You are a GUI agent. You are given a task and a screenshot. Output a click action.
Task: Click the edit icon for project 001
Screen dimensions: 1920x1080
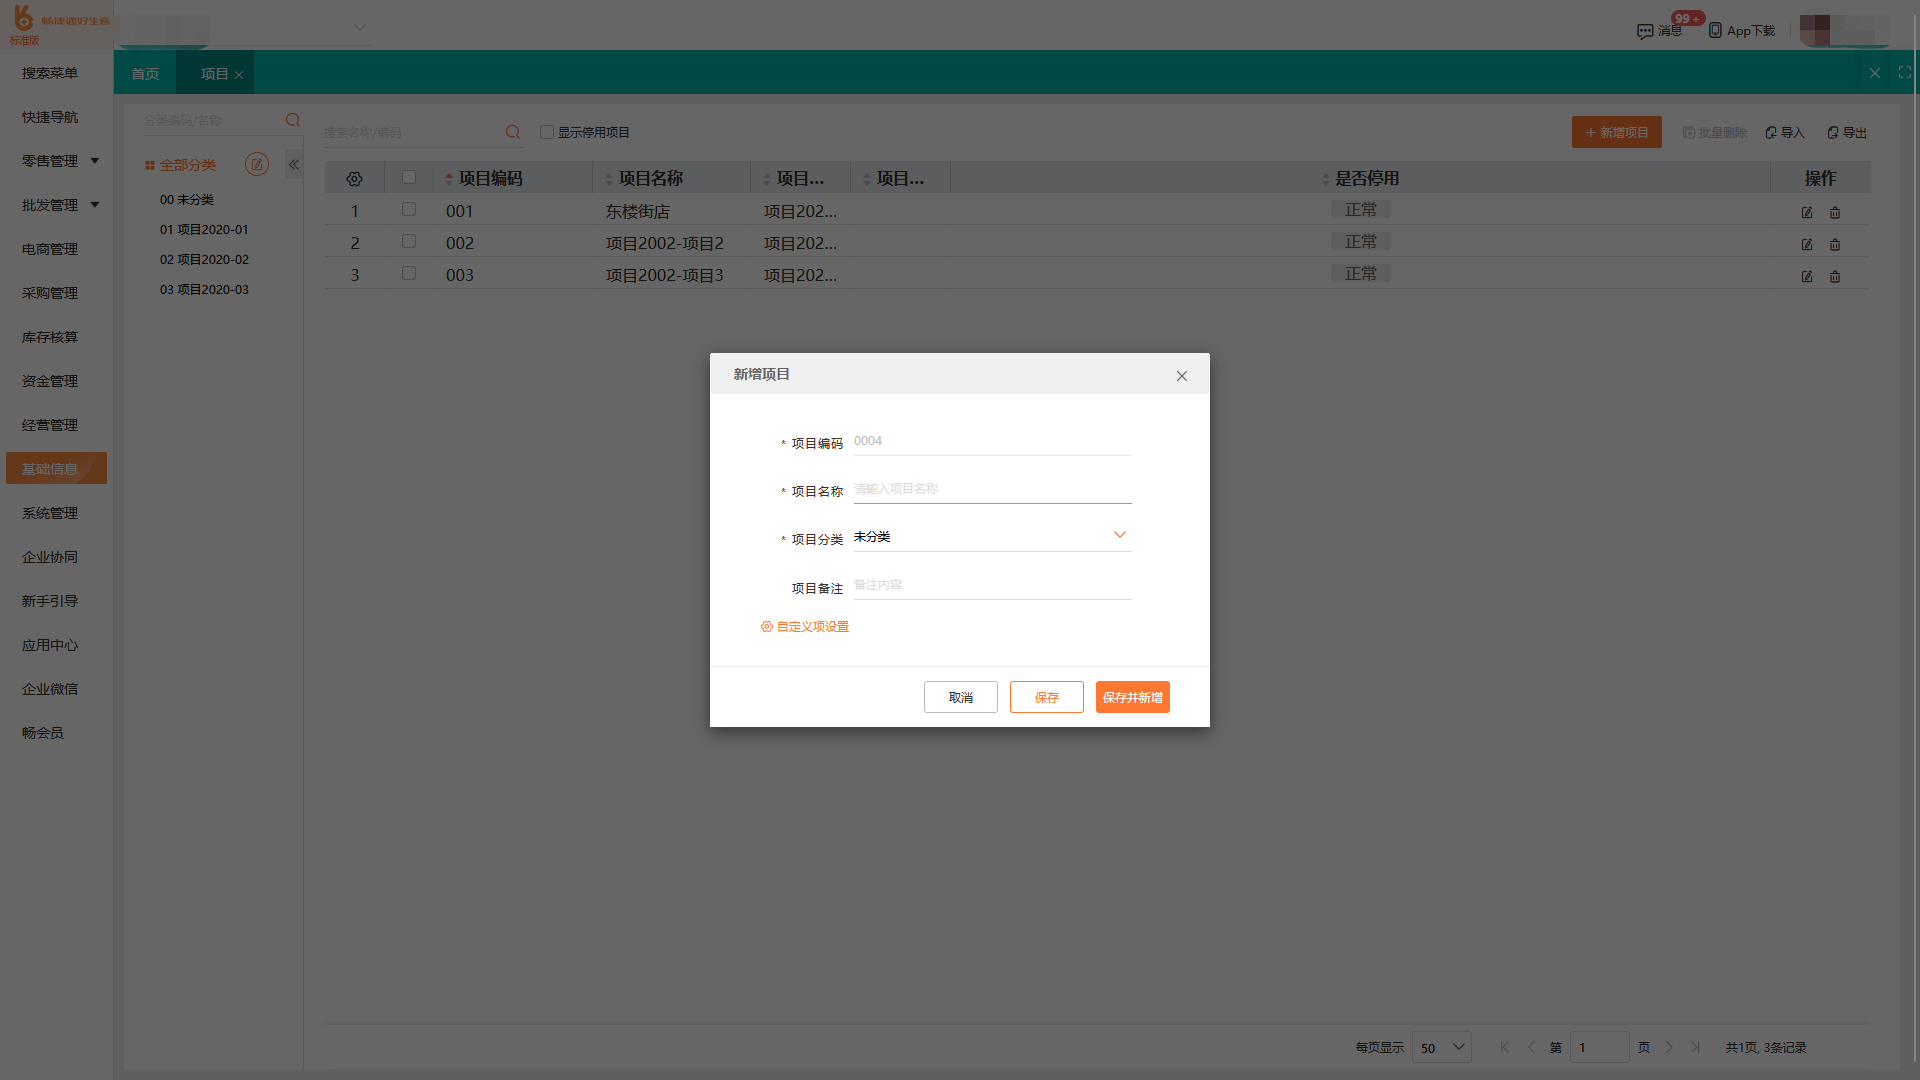click(x=1807, y=212)
